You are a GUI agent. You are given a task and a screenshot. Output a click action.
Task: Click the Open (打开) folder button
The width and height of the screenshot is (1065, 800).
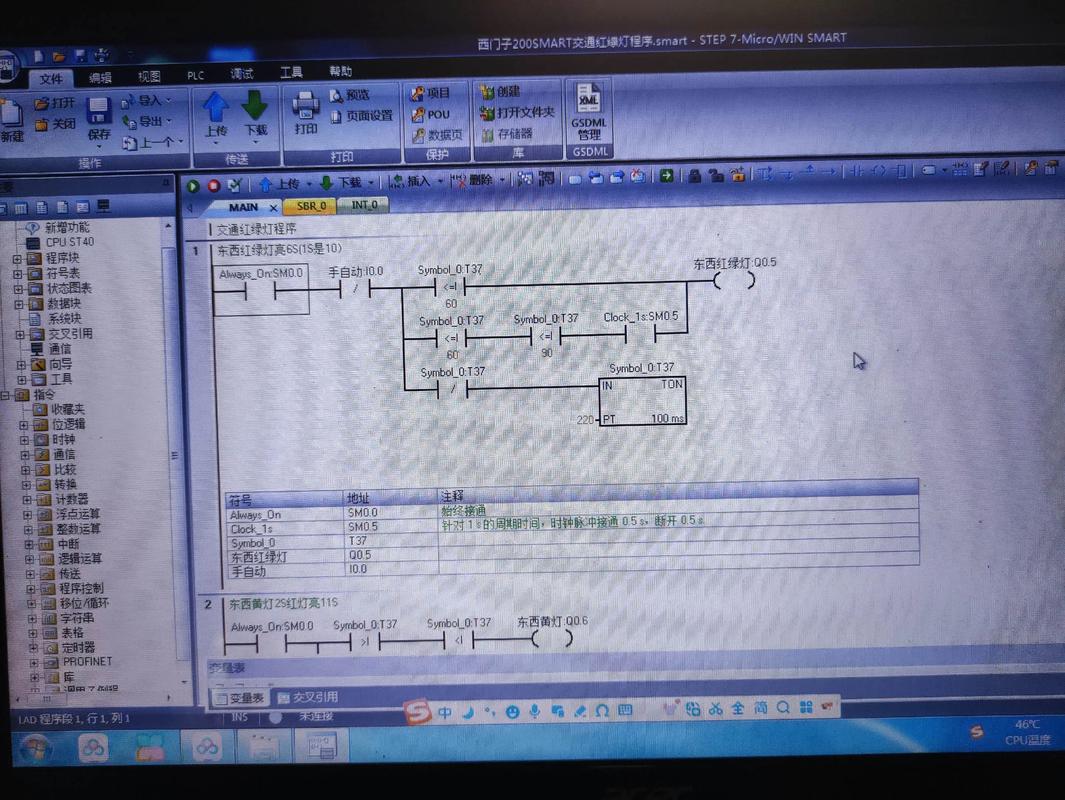(55, 103)
